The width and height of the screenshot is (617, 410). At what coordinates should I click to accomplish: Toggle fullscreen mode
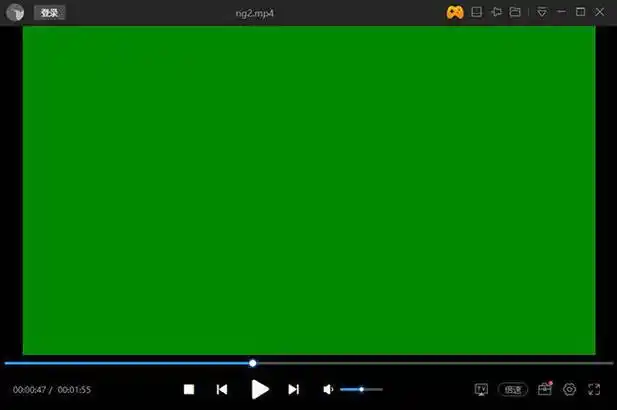(x=595, y=389)
